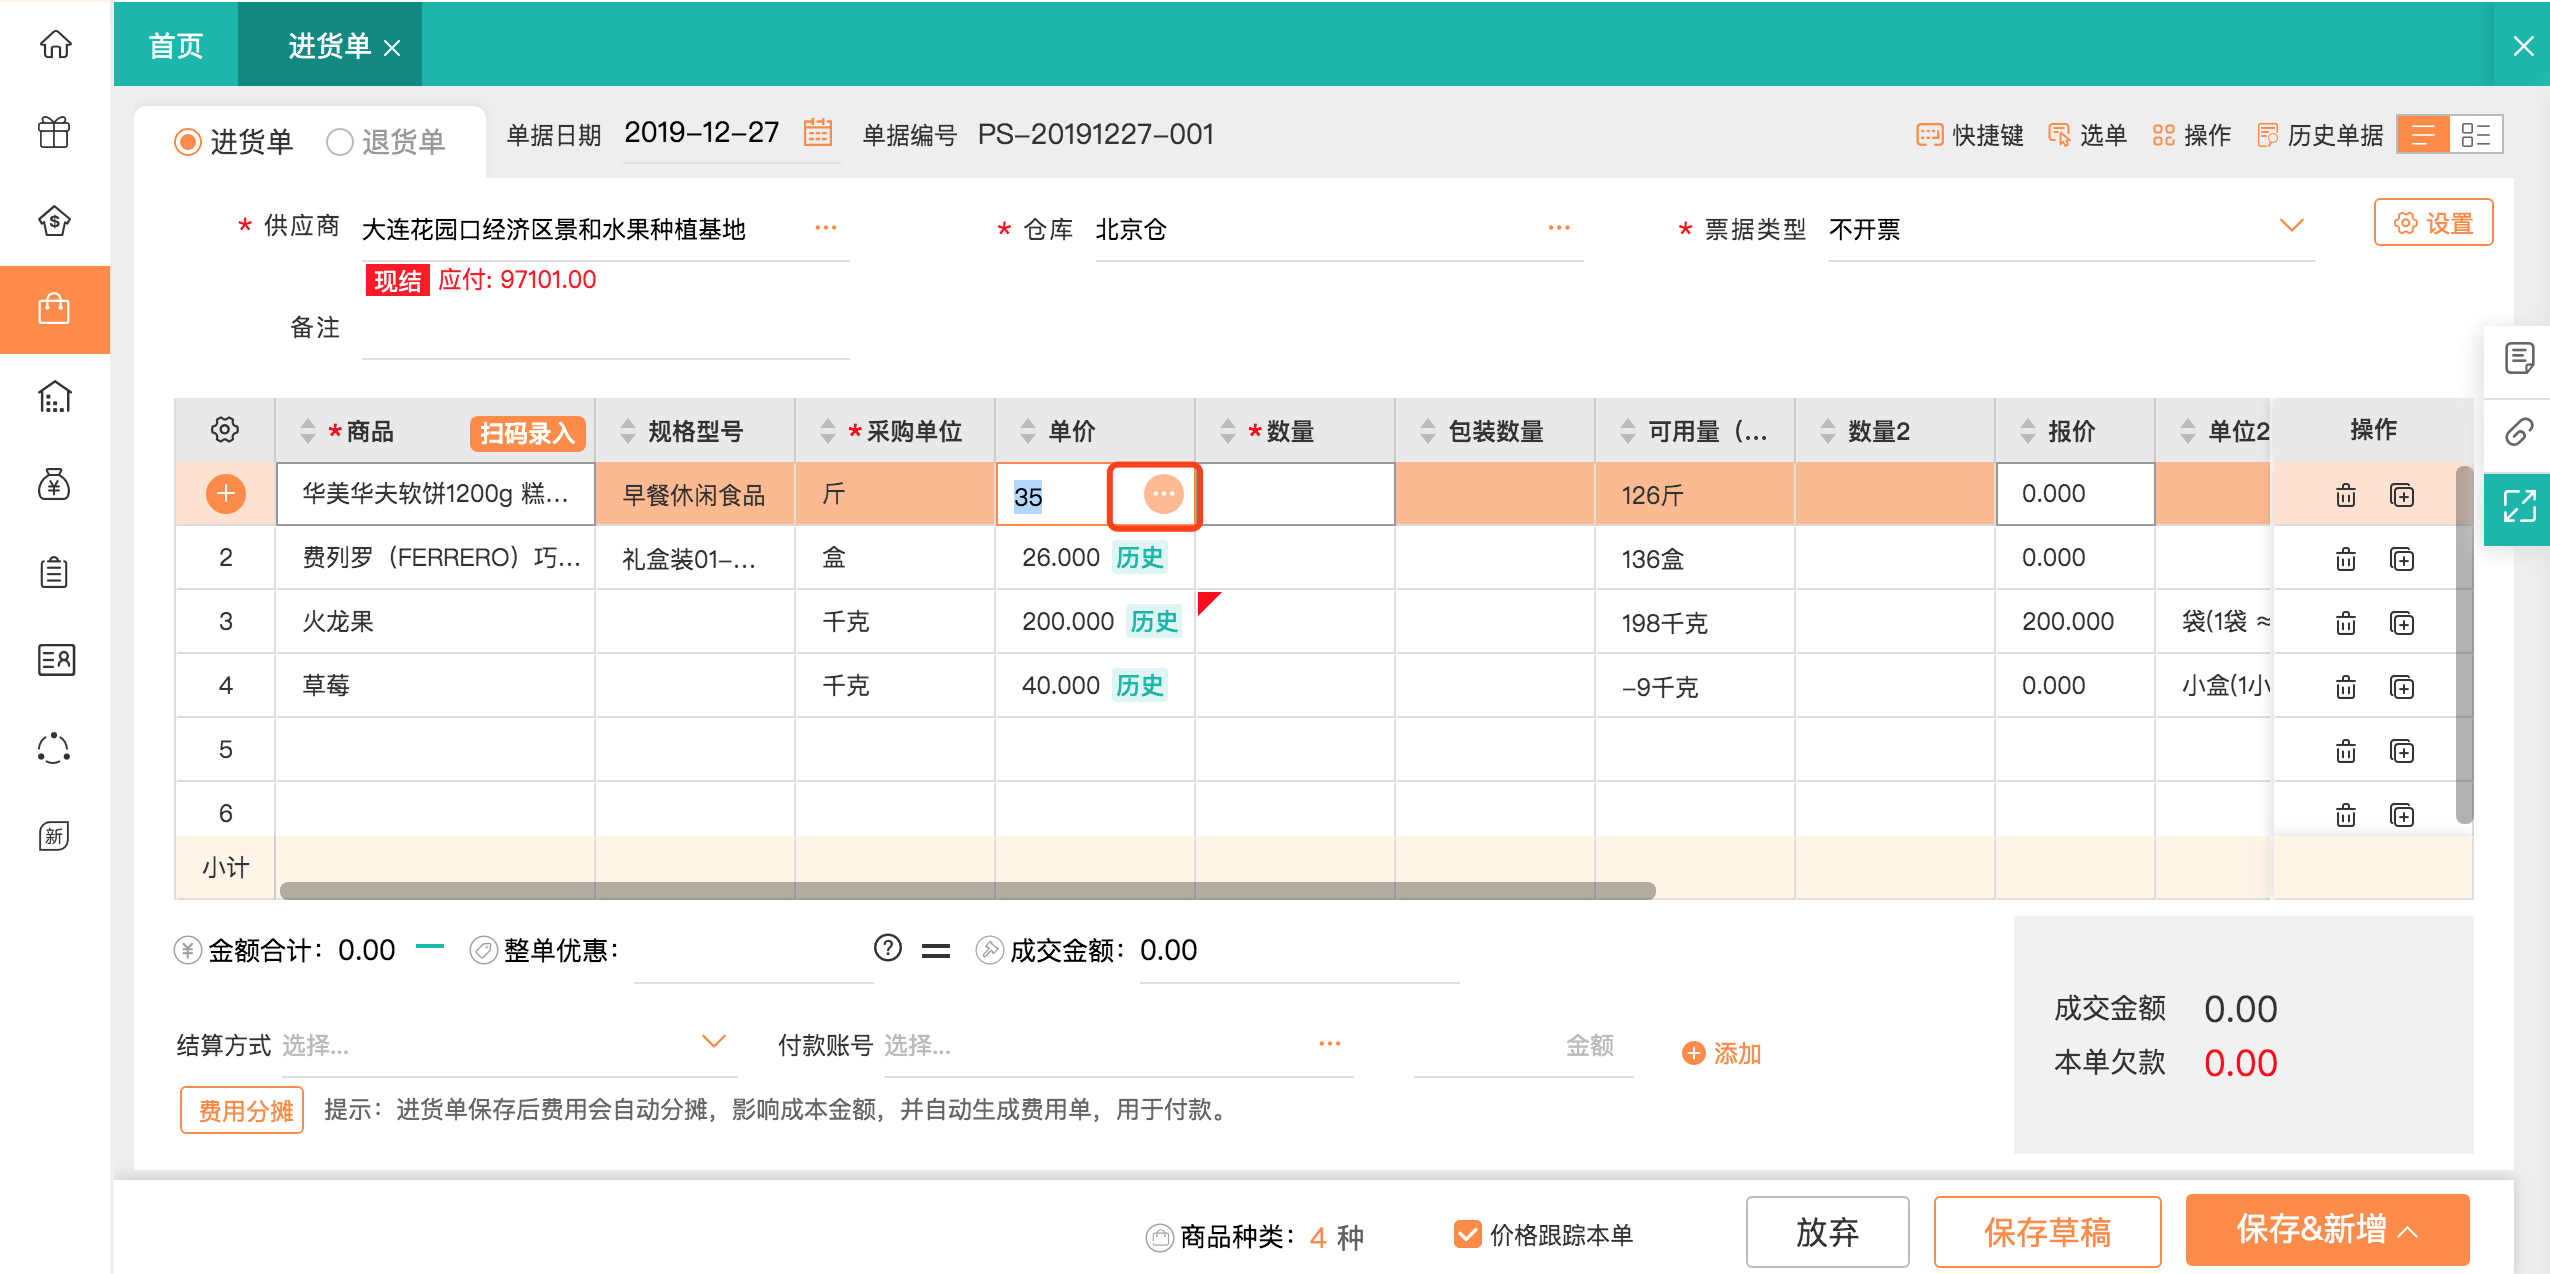Select 退货单 radio button

click(342, 137)
